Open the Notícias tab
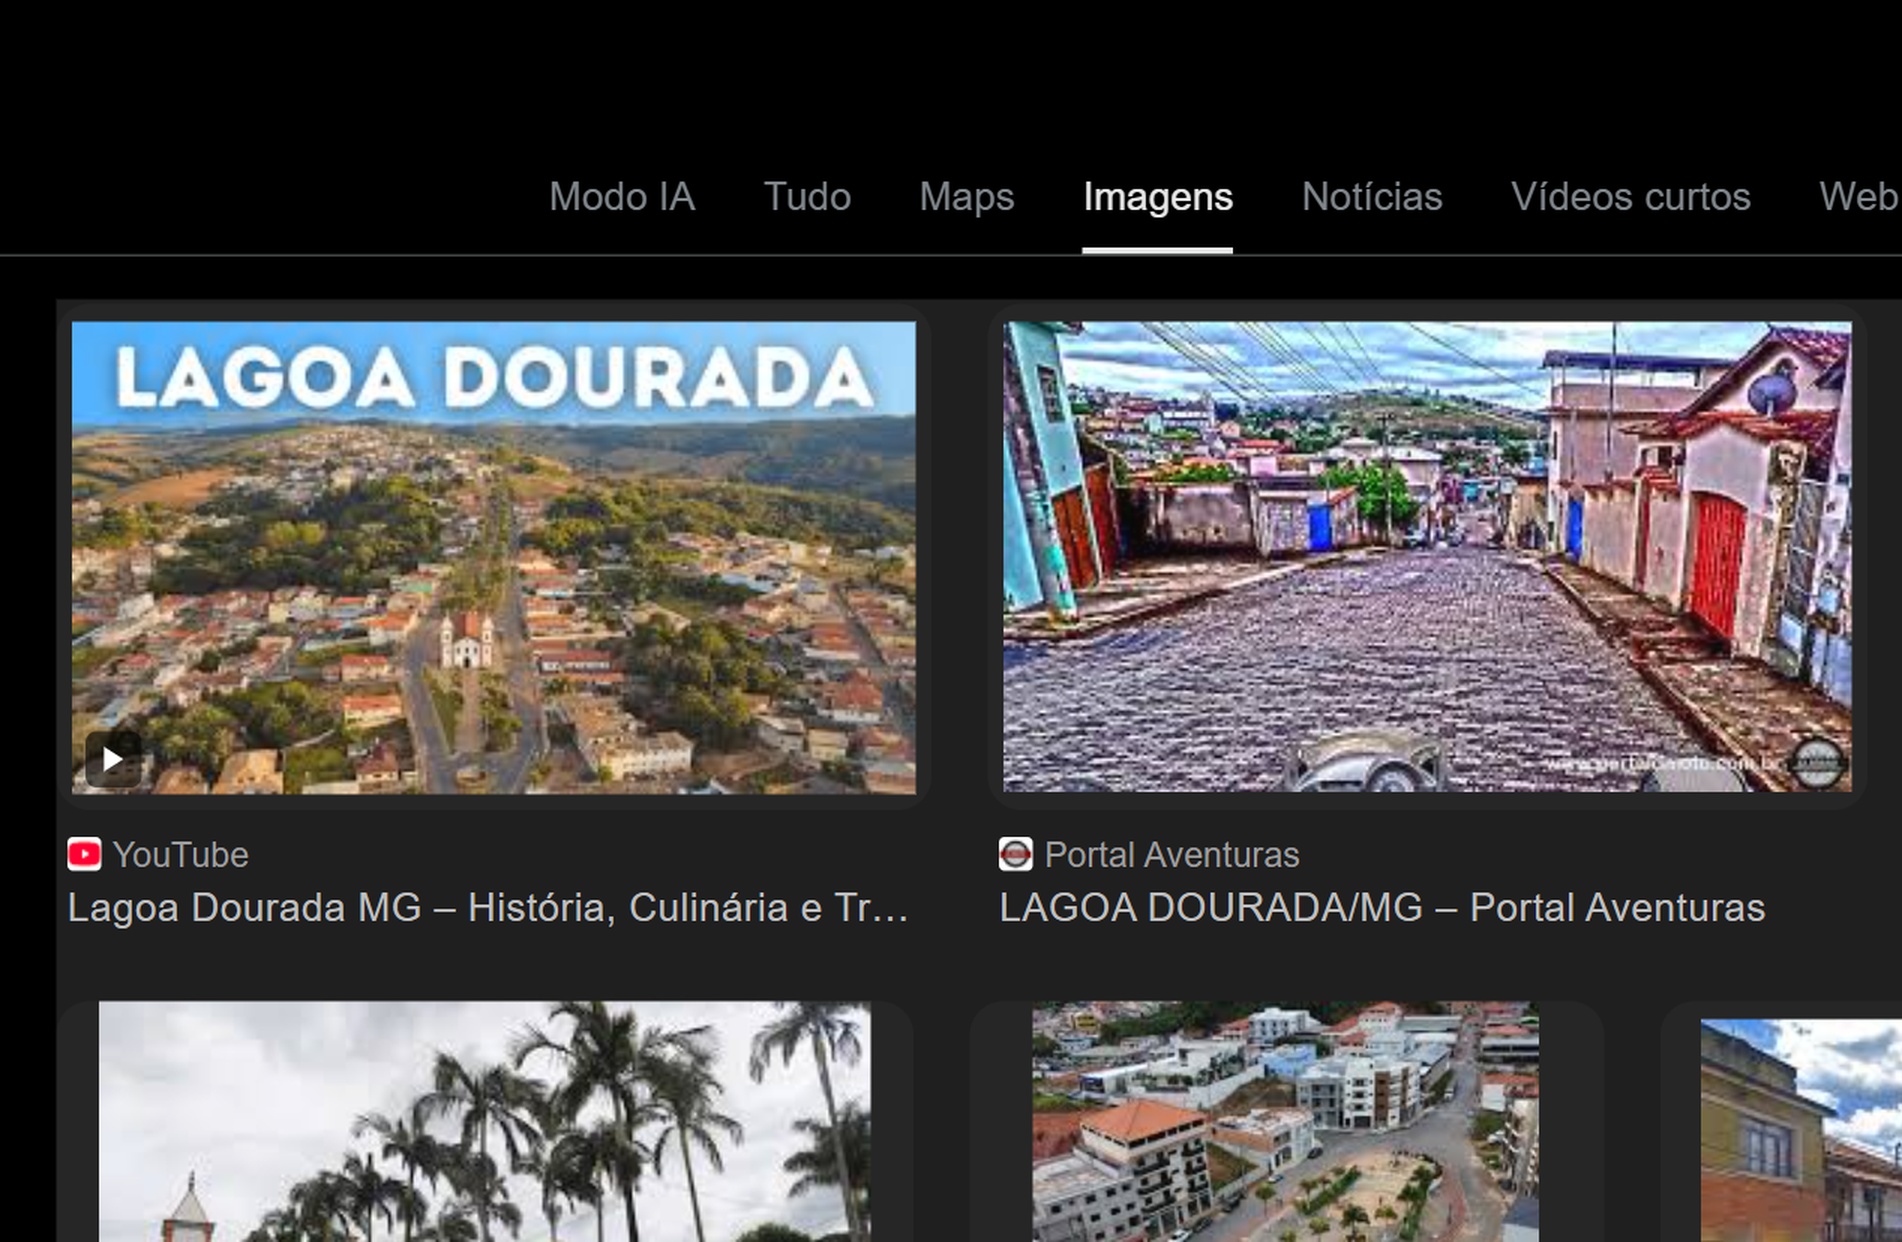The width and height of the screenshot is (1902, 1242). (1371, 197)
